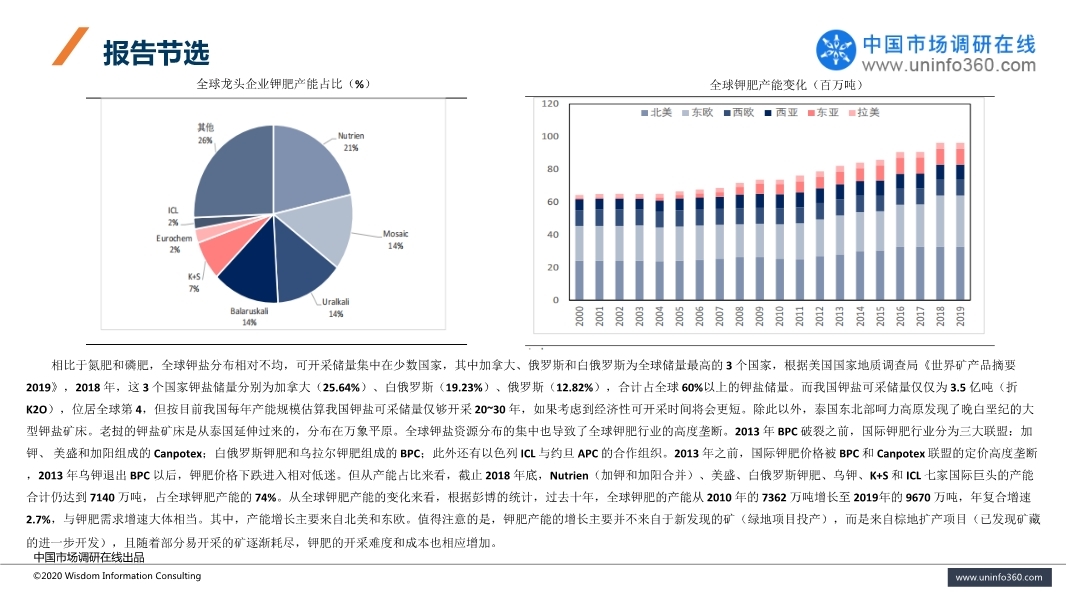Image resolution: width=1066 pixels, height=600 pixels.
Task: Click the stacked bar for year 2019
Action: (x=960, y=222)
